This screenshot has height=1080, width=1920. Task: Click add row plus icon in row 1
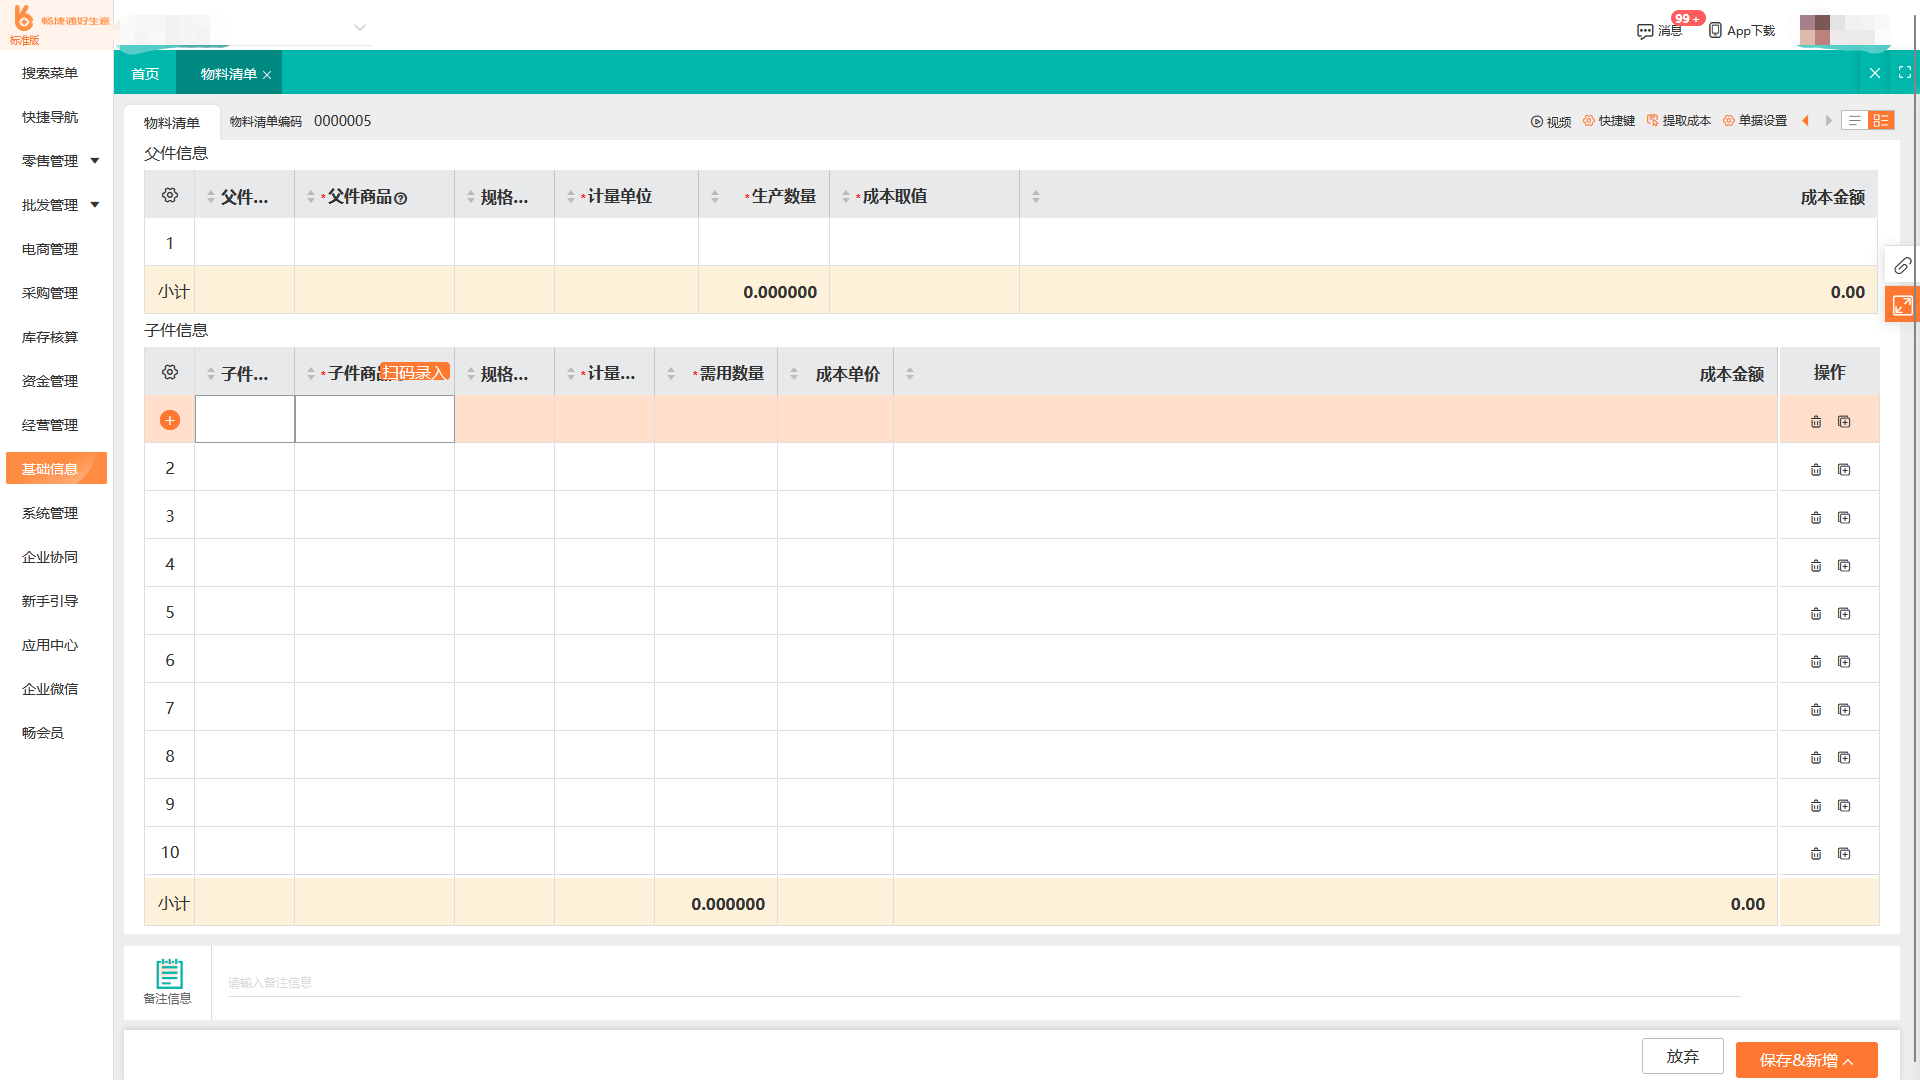coord(169,421)
